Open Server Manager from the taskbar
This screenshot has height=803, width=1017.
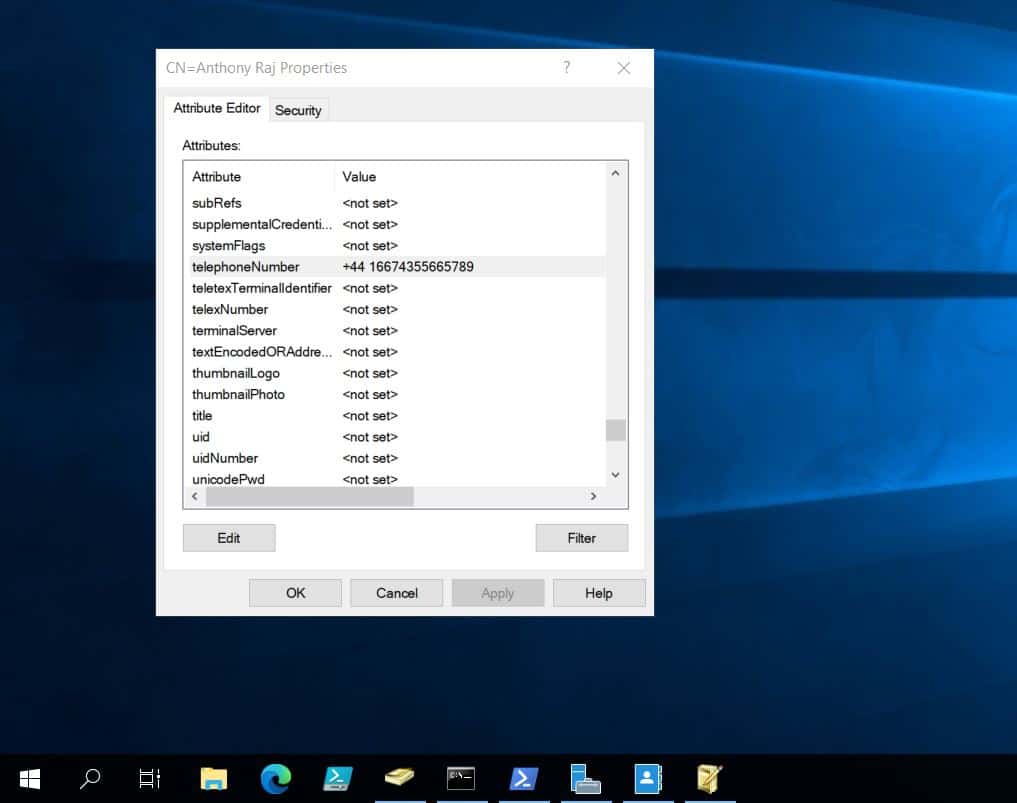pyautogui.click(x=584, y=778)
